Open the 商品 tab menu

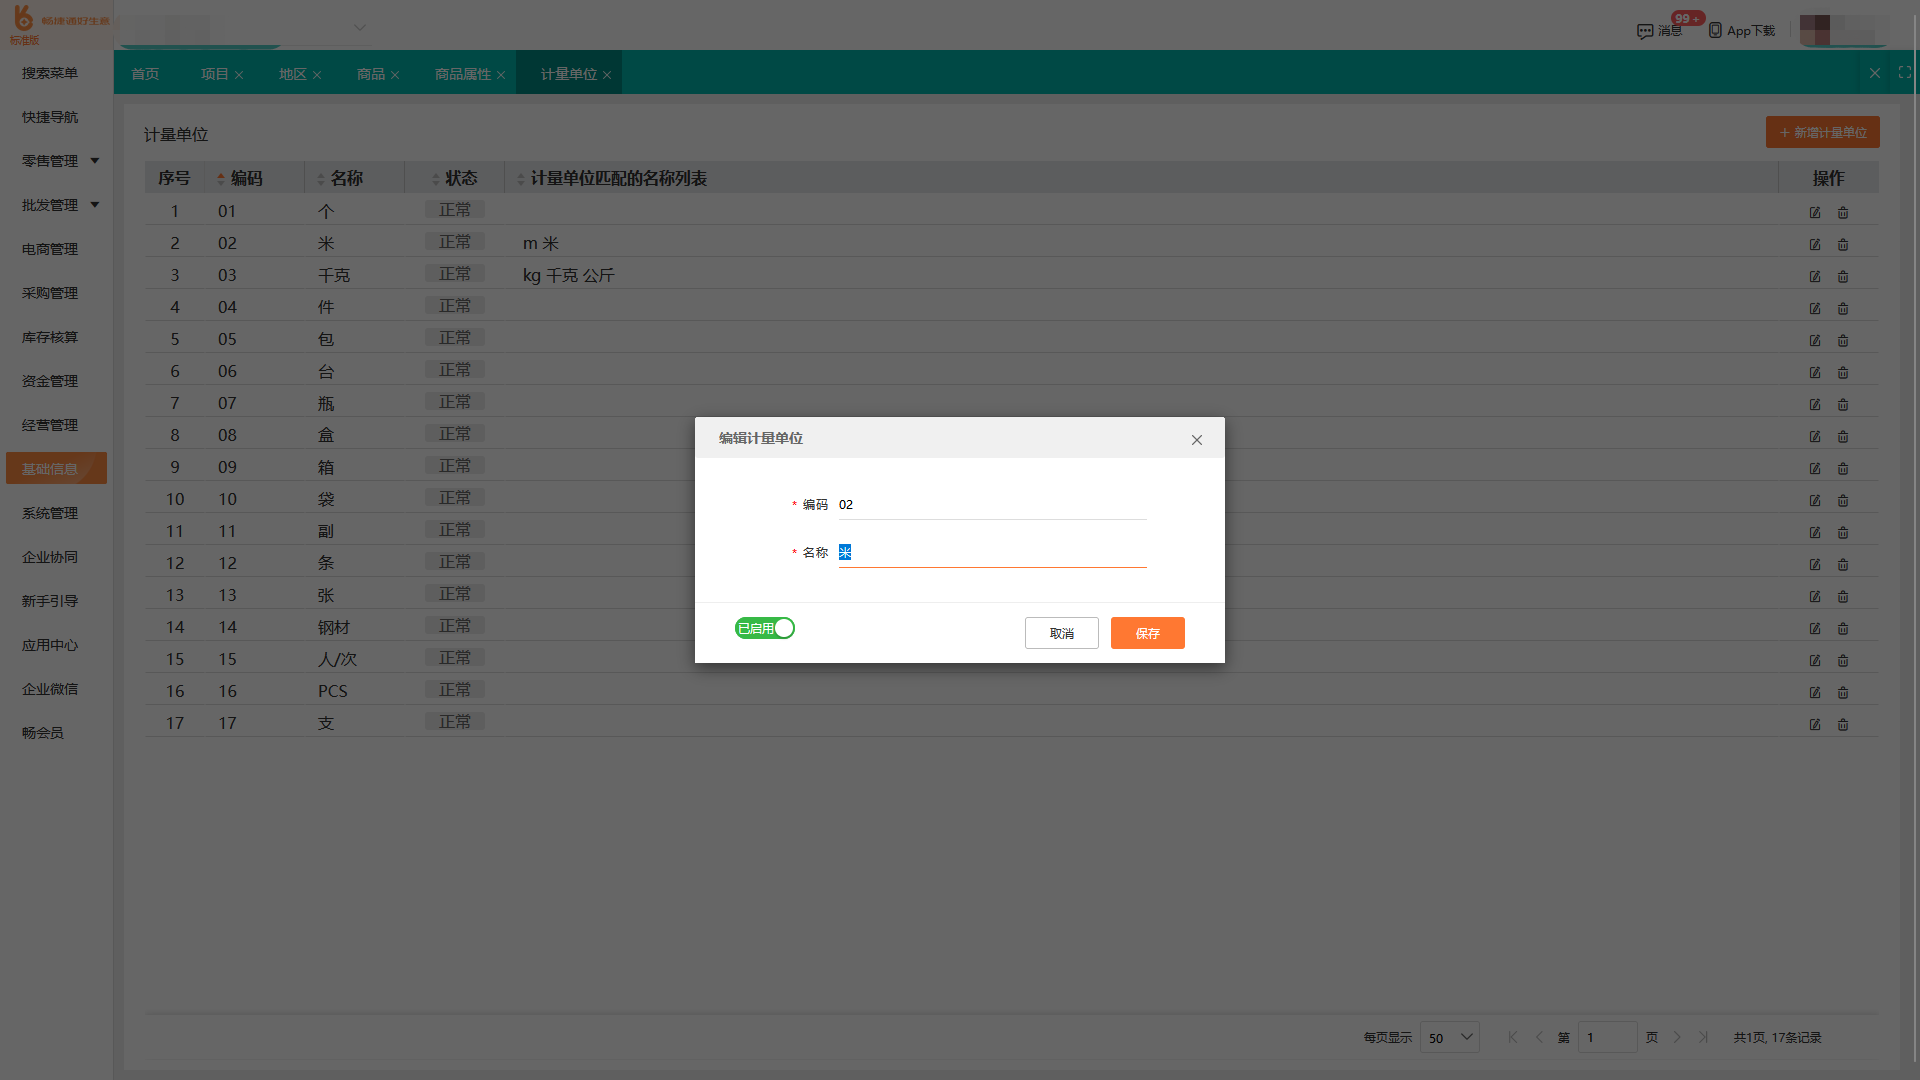point(372,73)
